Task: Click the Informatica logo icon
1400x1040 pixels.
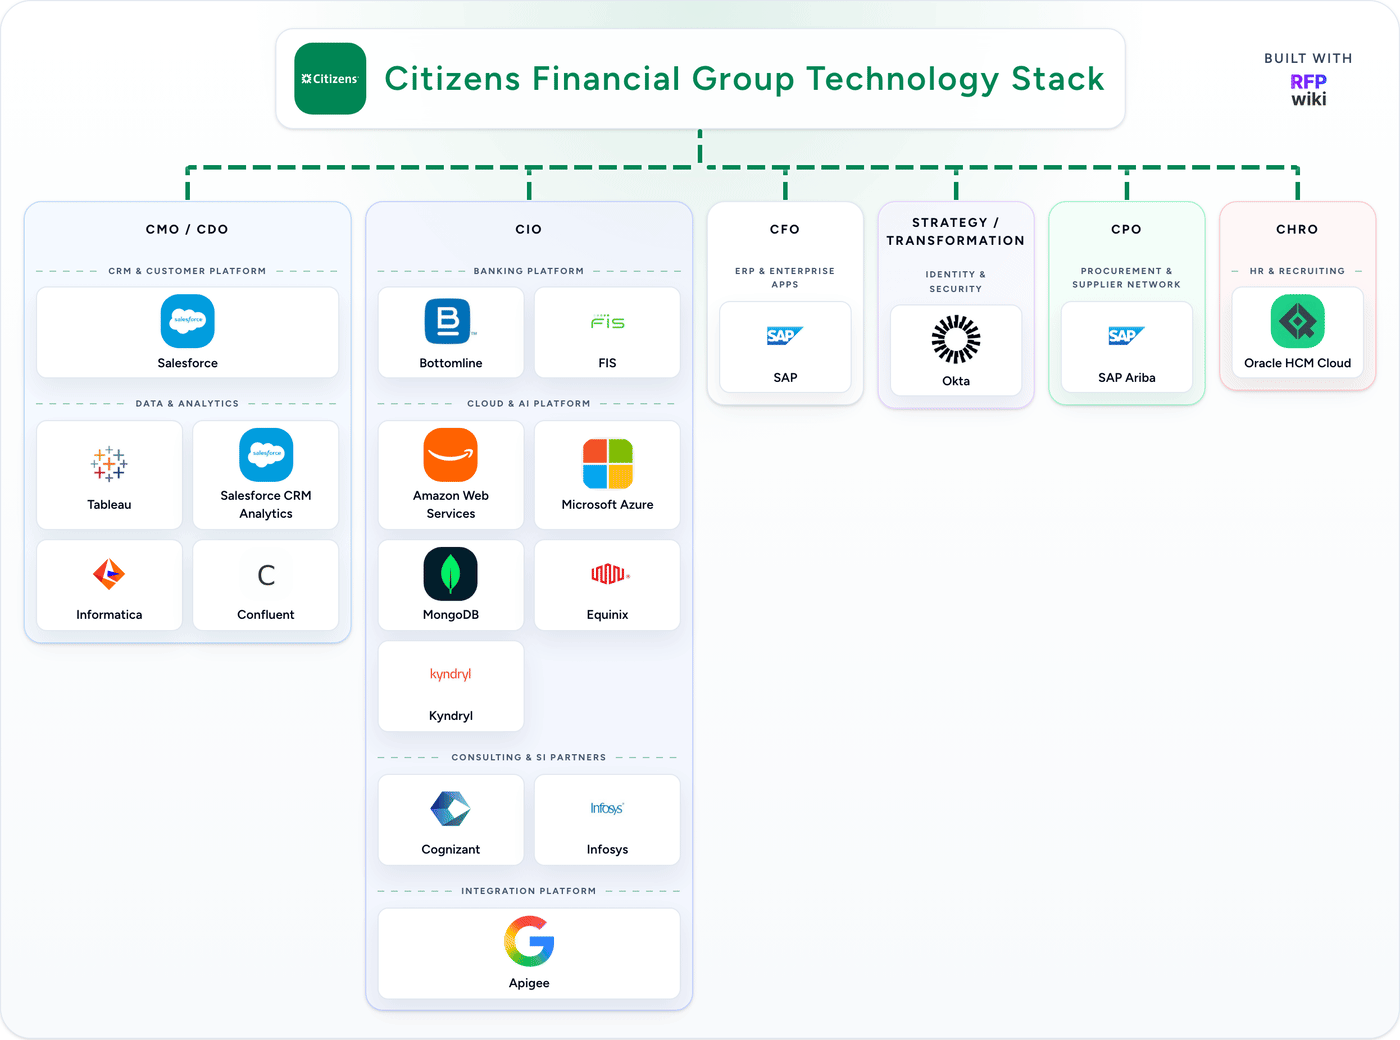Action: tap(109, 574)
